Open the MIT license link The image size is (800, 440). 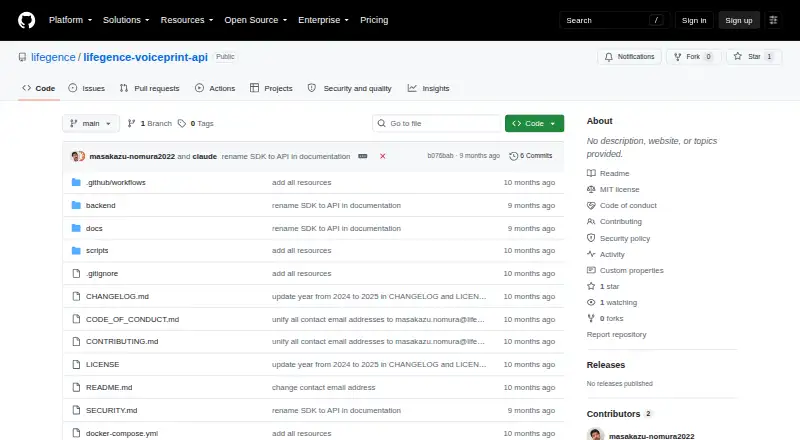tap(613, 189)
